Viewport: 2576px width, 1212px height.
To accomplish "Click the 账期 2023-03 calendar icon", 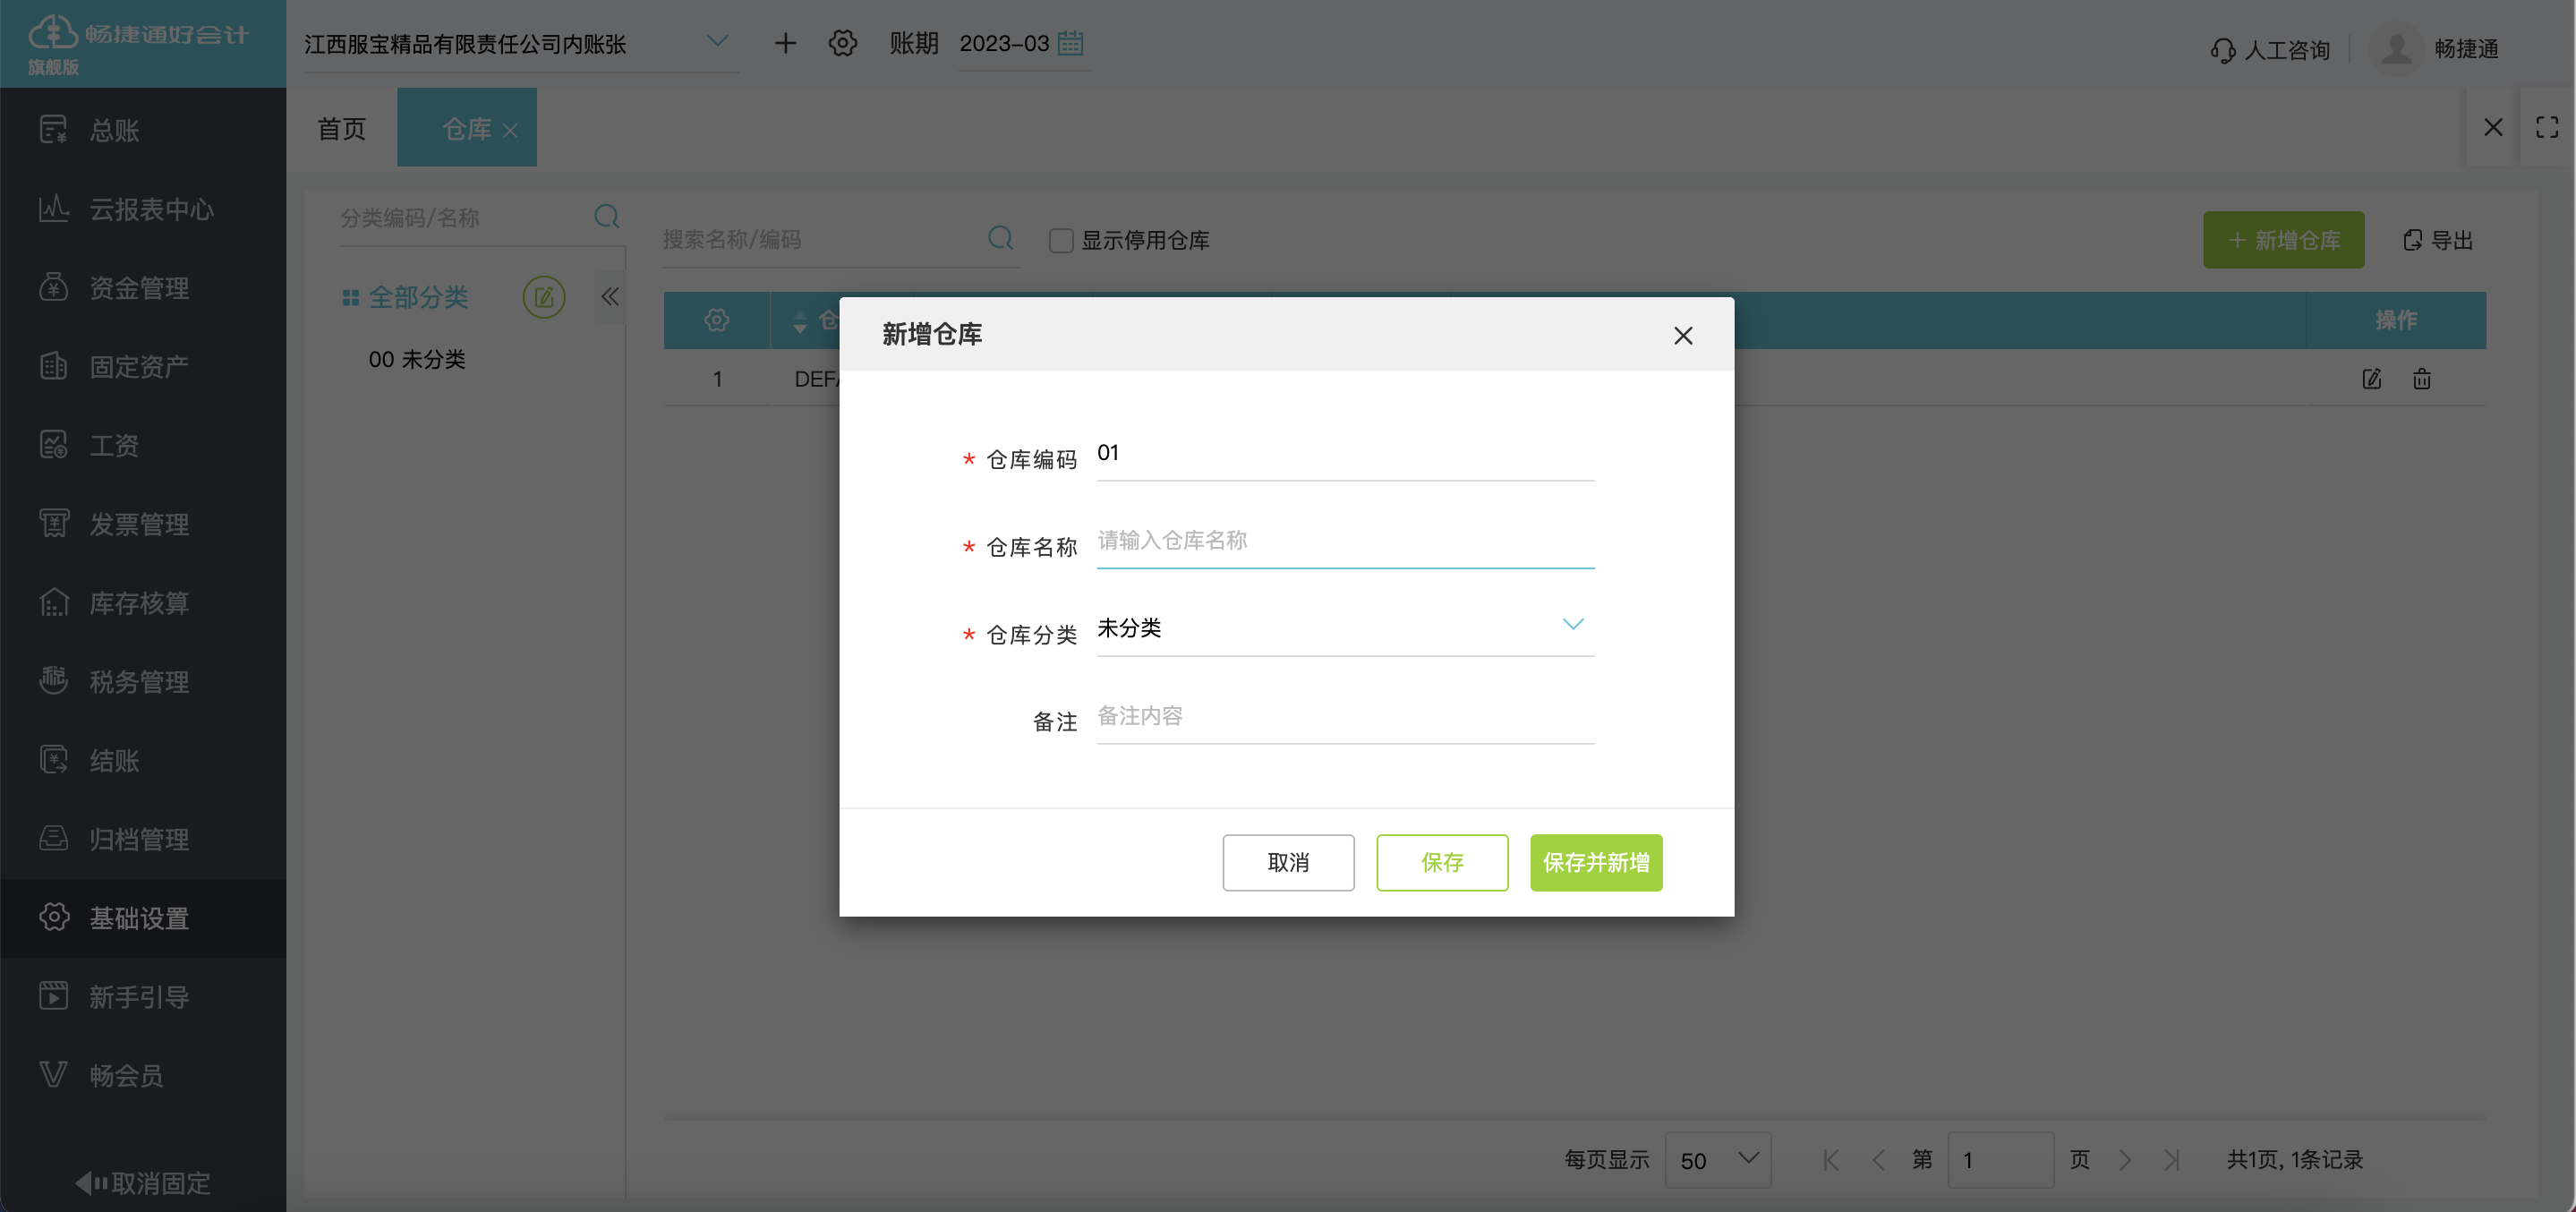I will tap(1068, 45).
